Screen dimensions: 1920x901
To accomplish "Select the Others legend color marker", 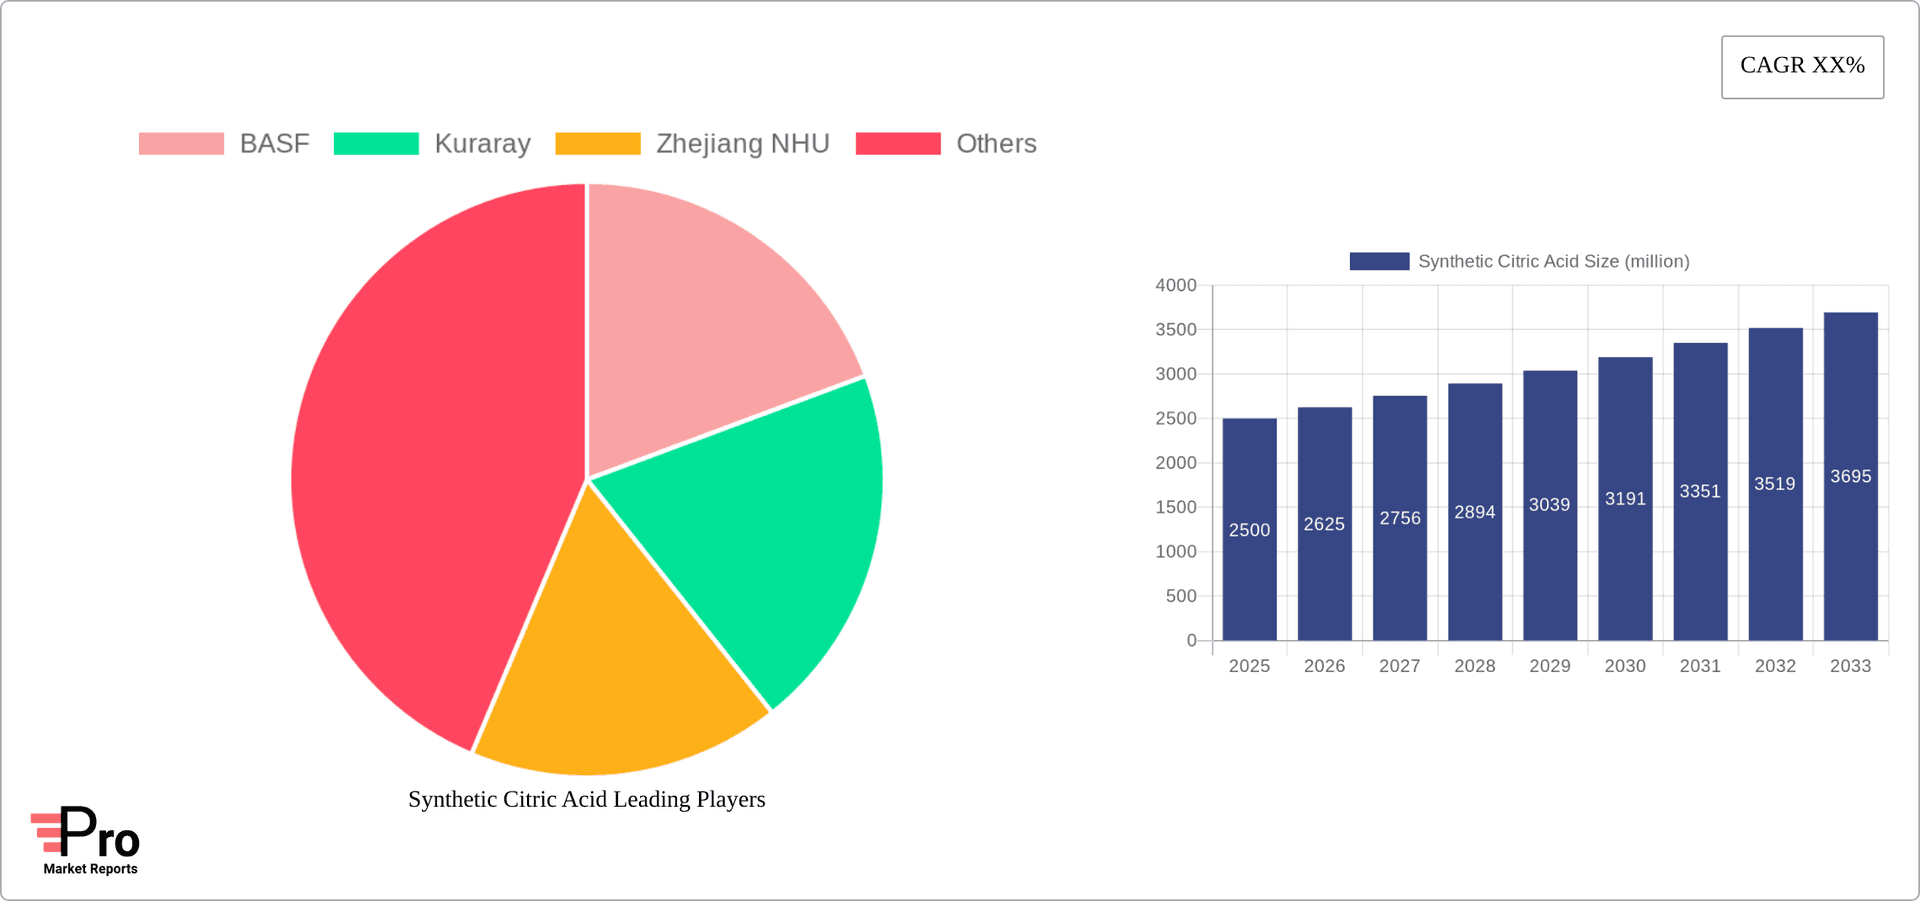I will (x=897, y=143).
